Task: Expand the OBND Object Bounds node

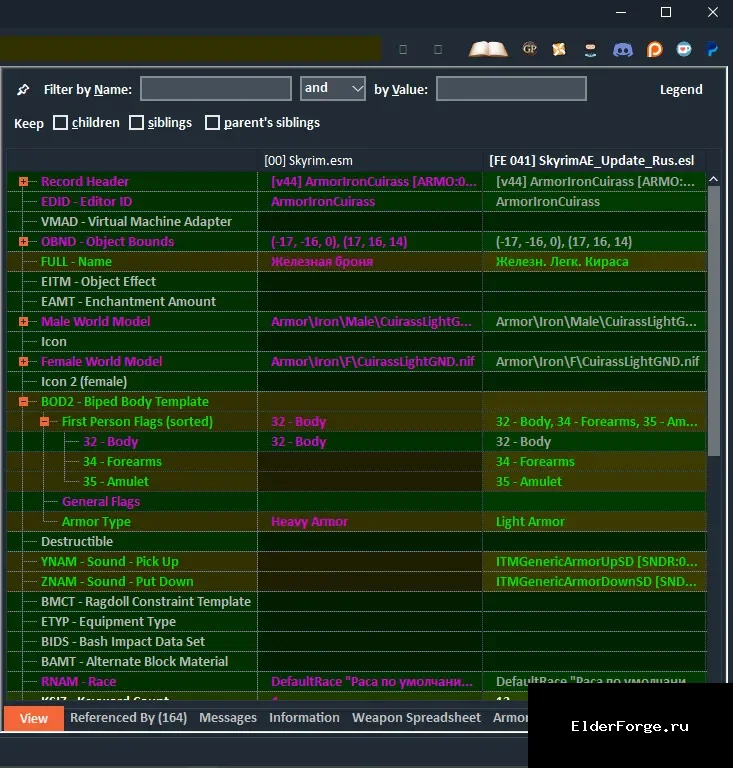Action: point(23,242)
